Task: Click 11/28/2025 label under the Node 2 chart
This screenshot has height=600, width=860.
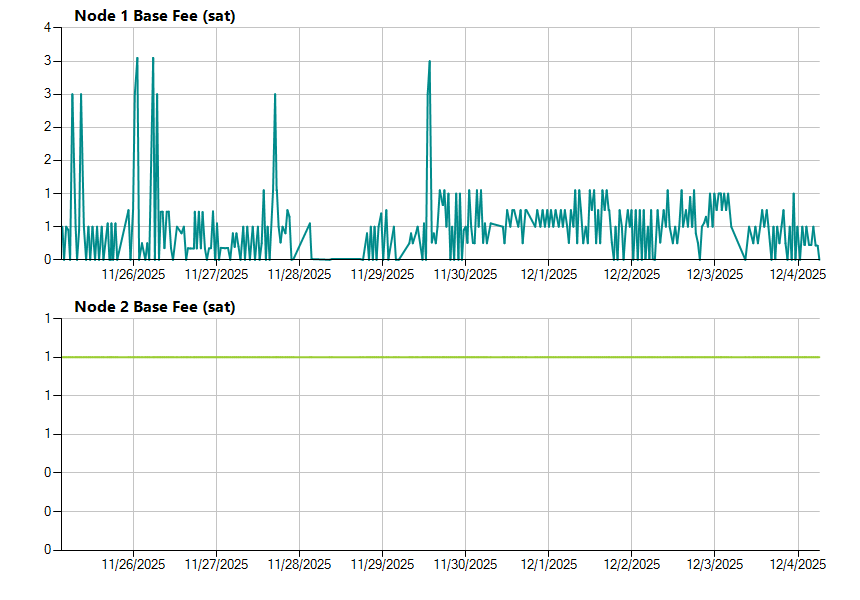Action: tap(300, 564)
